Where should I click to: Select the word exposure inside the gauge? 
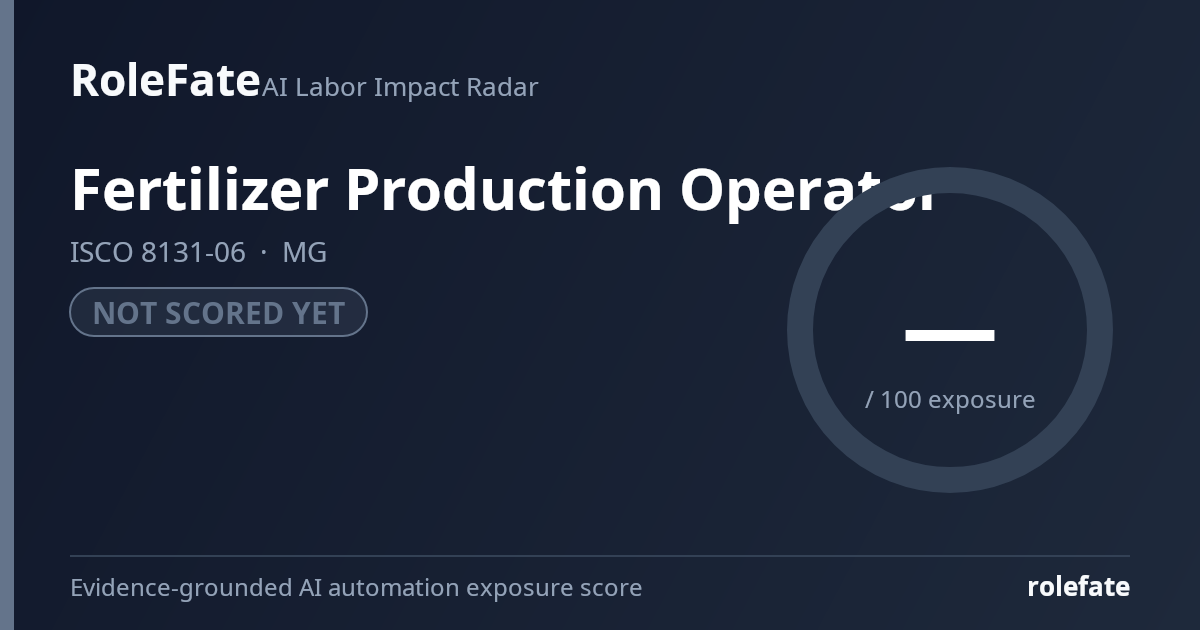(x=982, y=400)
